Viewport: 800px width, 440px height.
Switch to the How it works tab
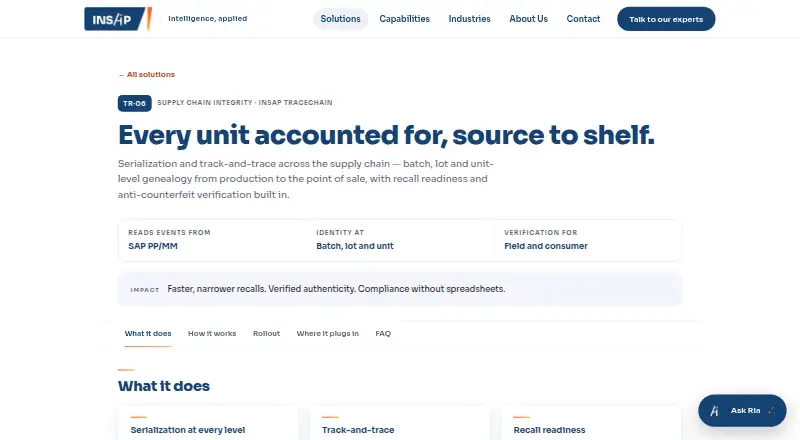(212, 333)
